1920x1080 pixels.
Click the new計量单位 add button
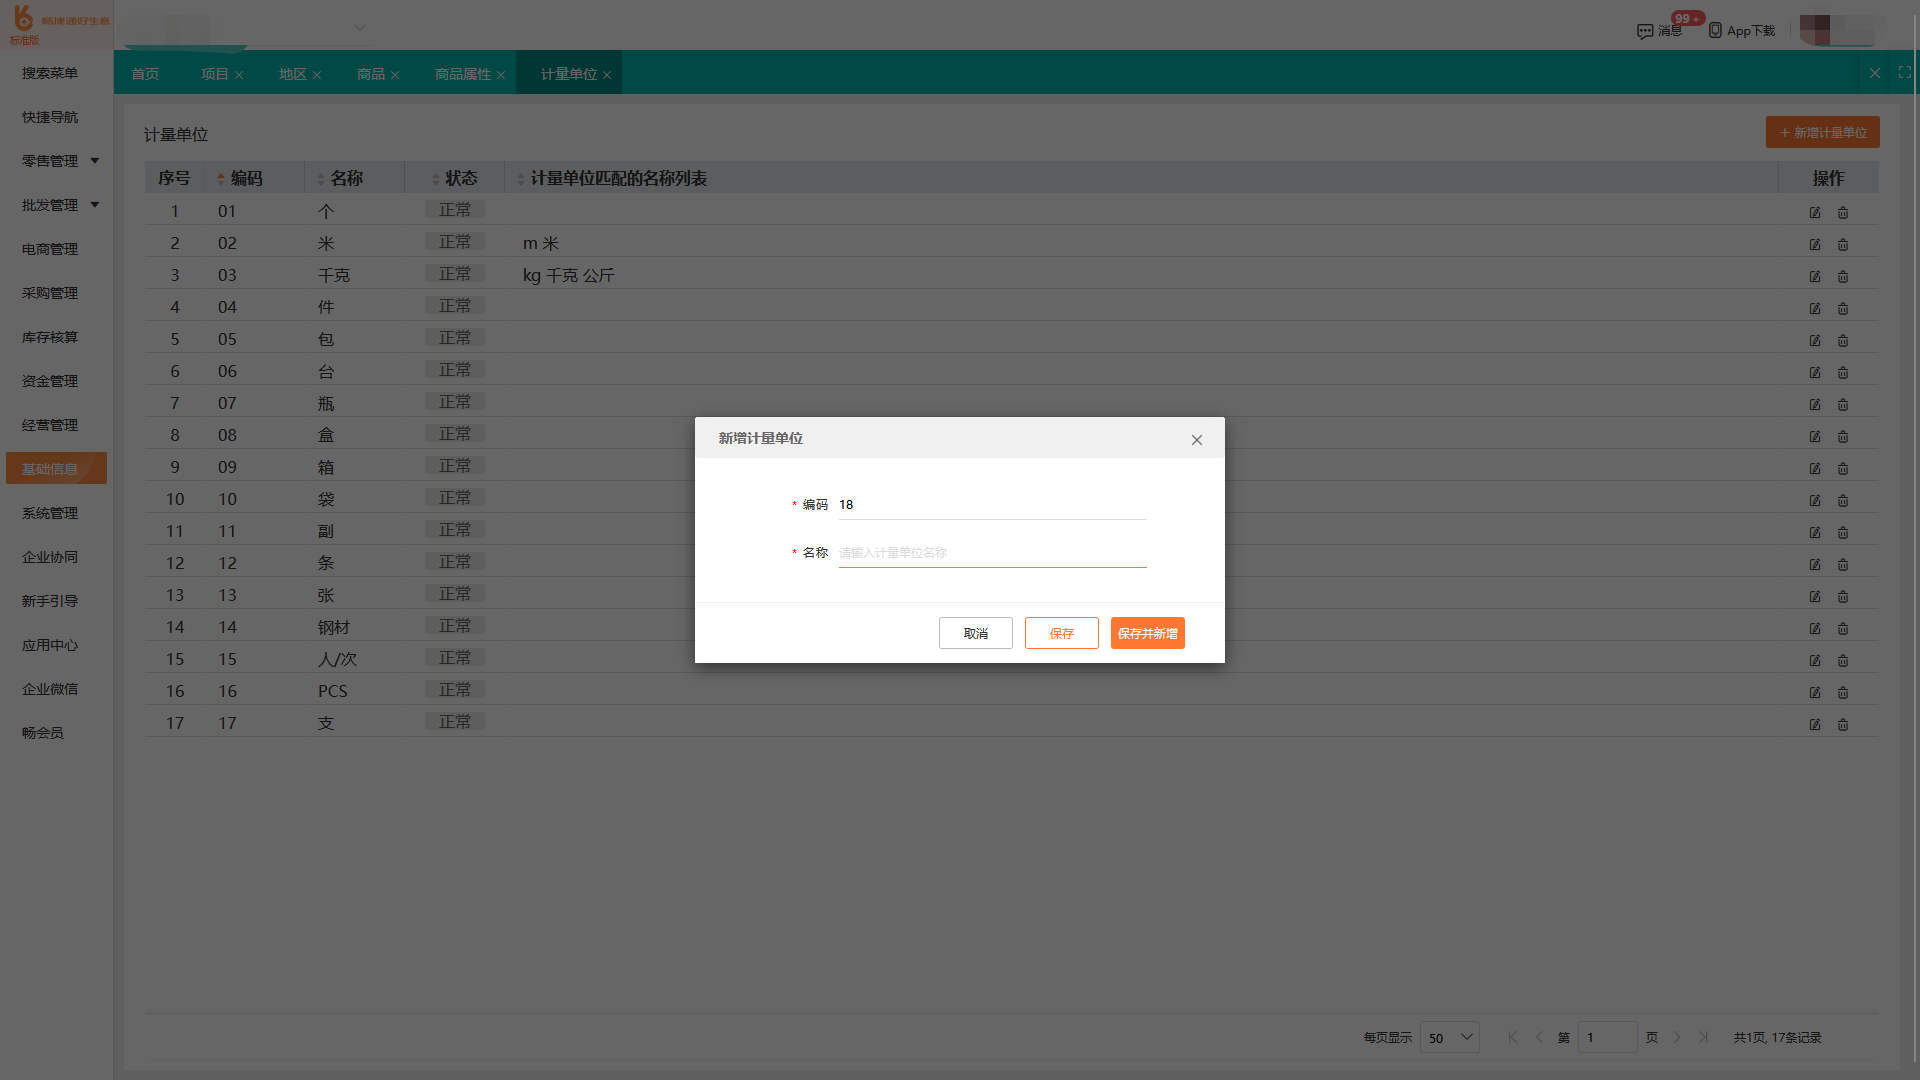1822,132
